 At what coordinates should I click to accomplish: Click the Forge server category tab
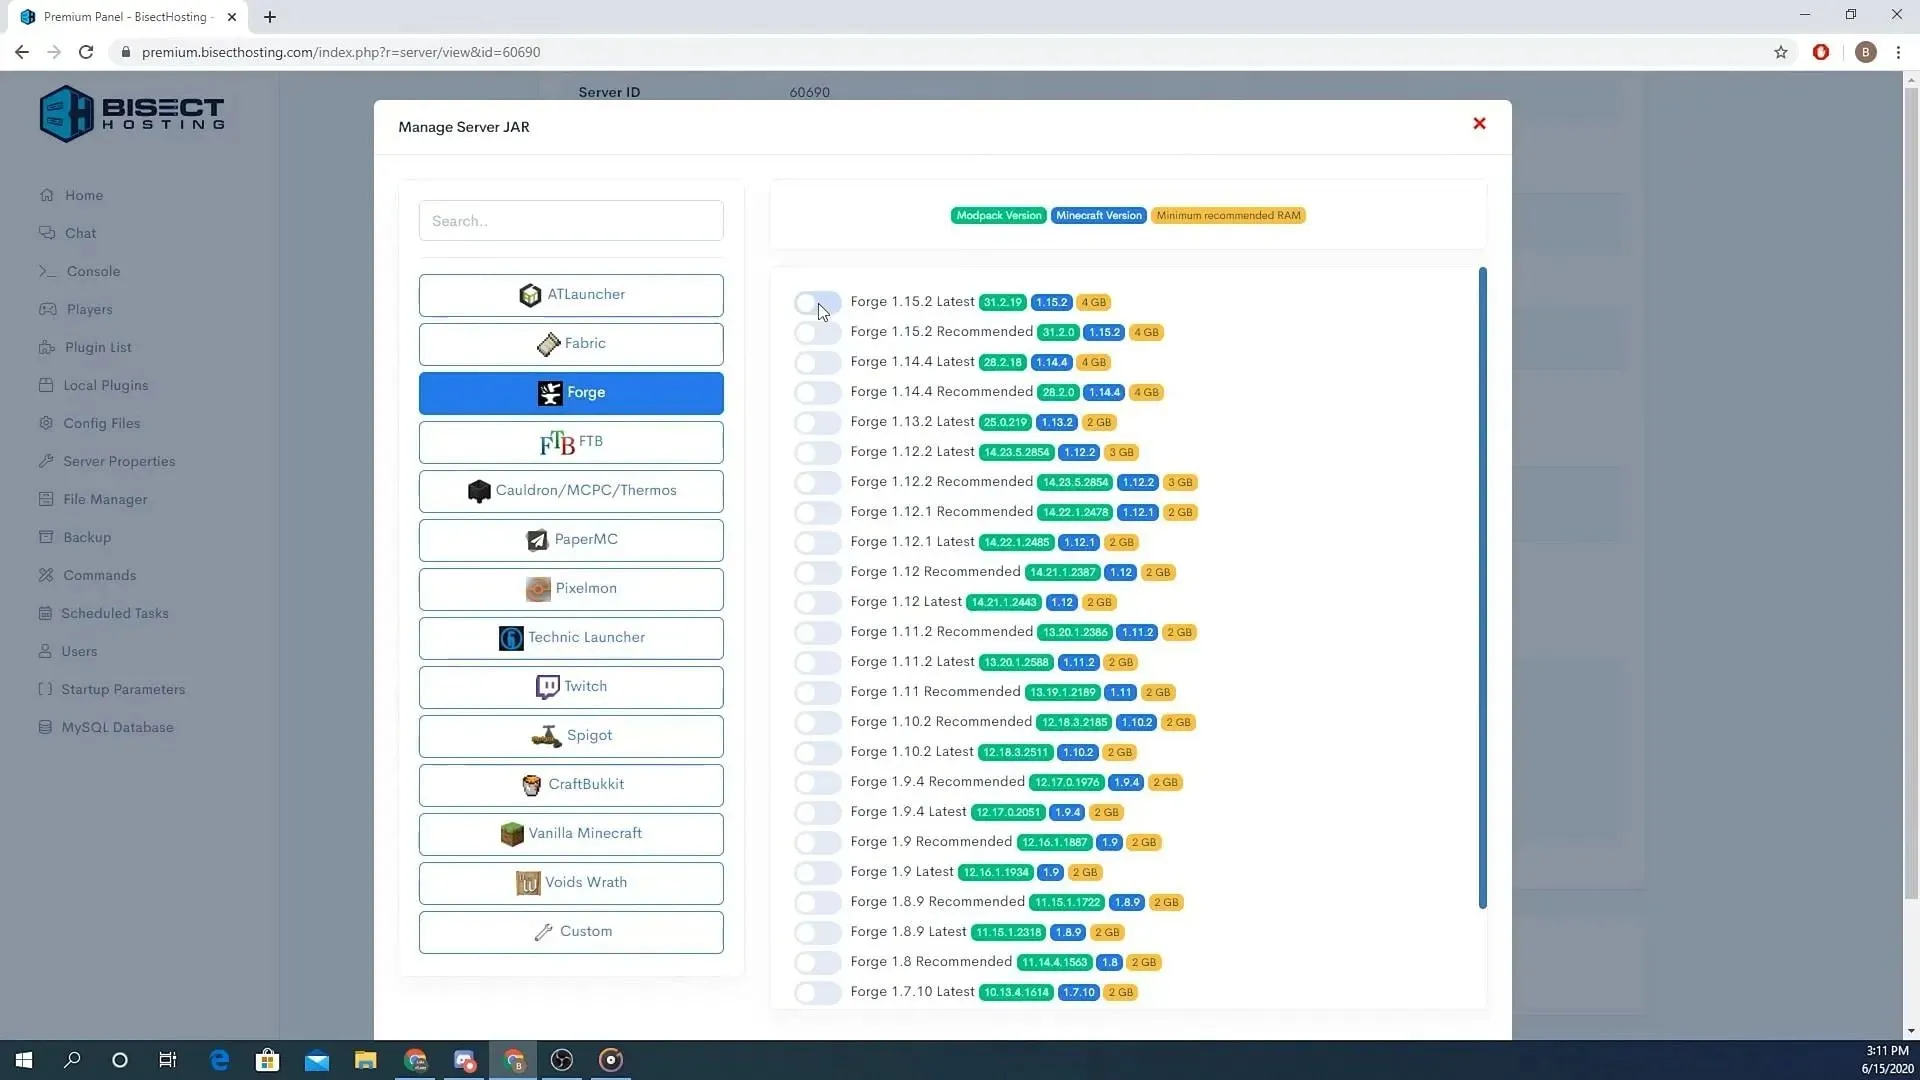571,392
